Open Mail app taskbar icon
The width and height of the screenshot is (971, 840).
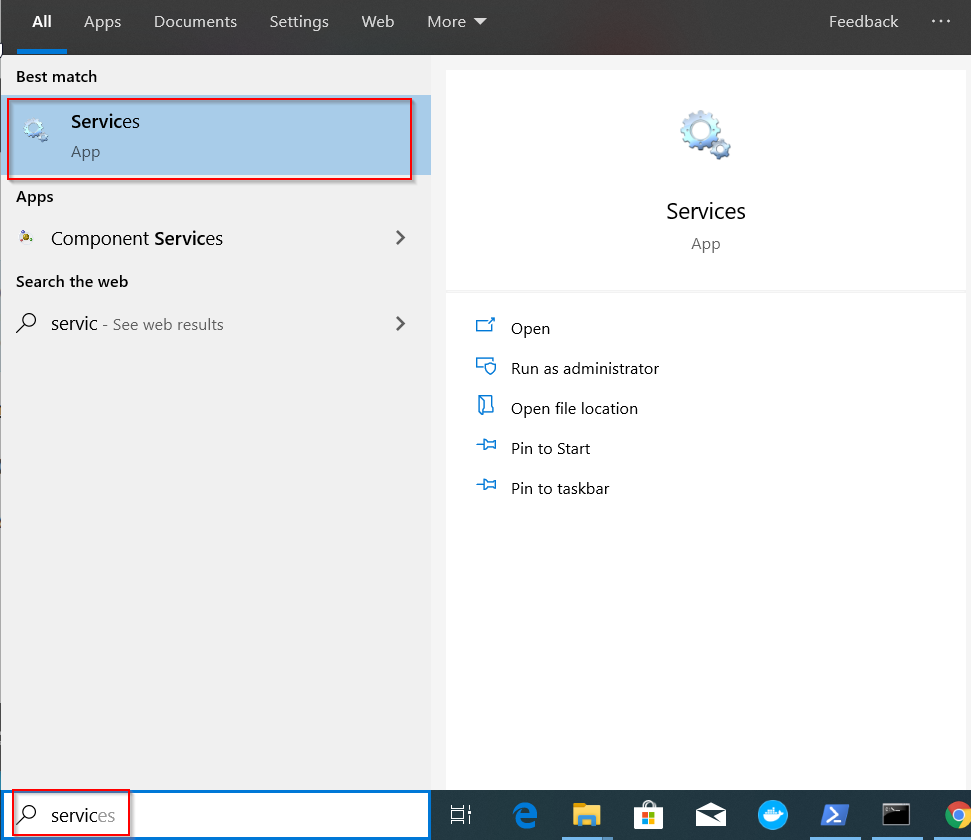(x=710, y=815)
